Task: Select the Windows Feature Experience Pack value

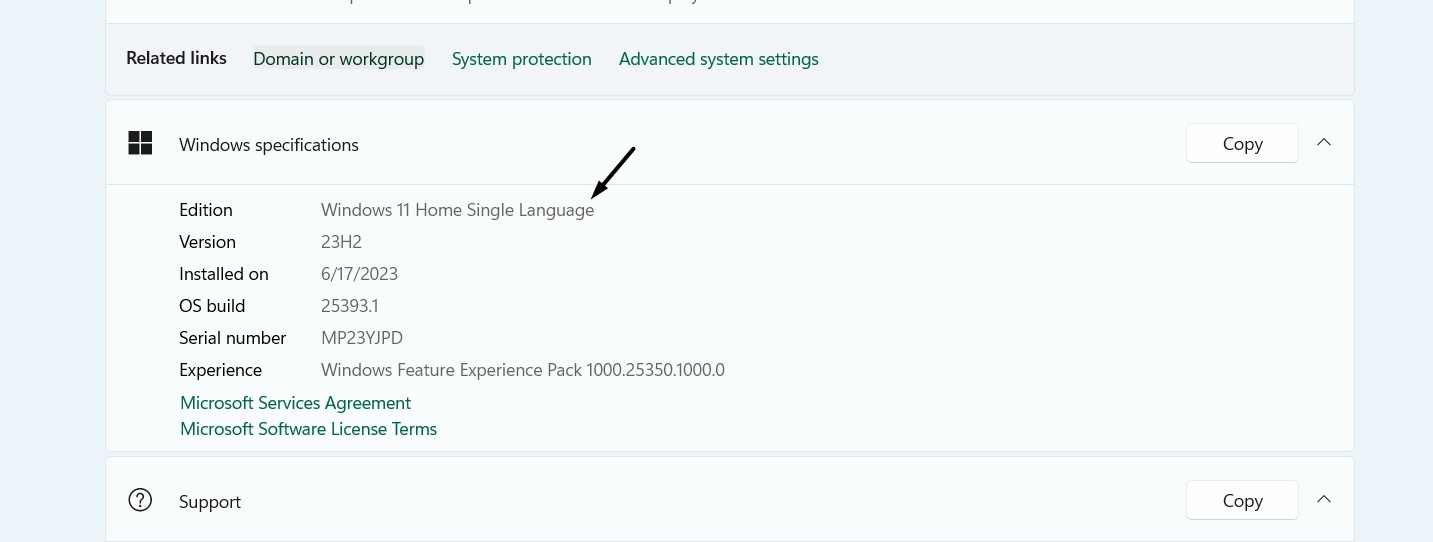Action: pyautogui.click(x=522, y=370)
